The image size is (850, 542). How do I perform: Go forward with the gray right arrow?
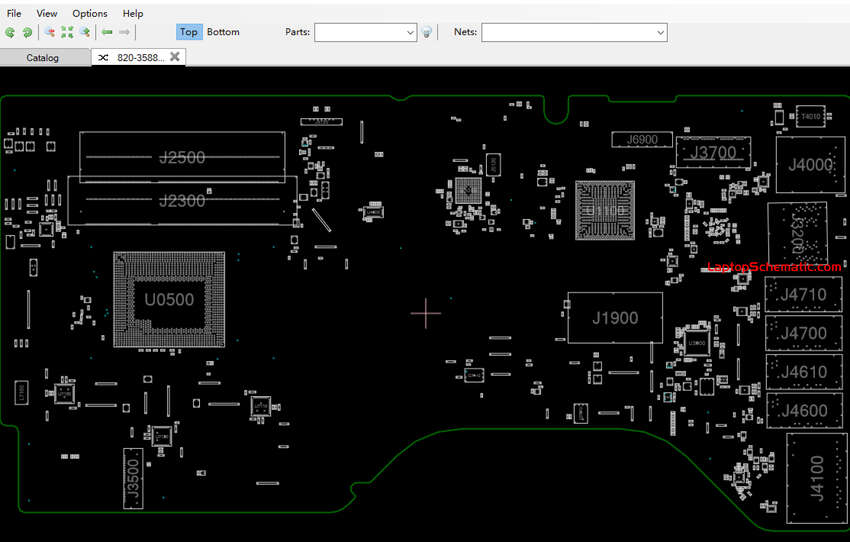tap(125, 33)
